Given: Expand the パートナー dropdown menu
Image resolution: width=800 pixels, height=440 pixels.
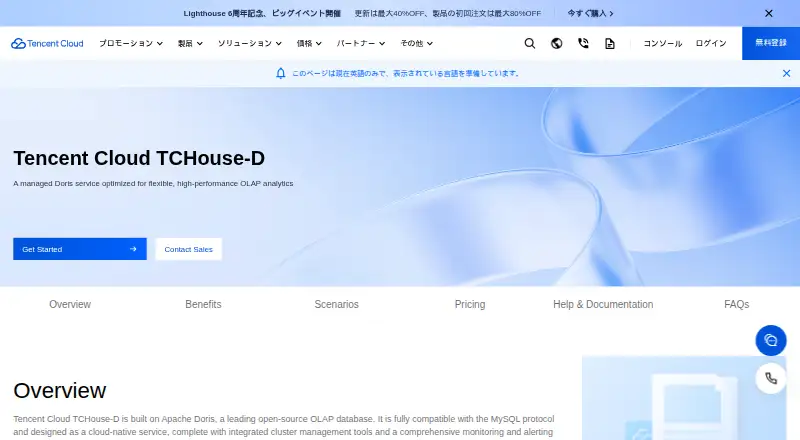Looking at the screenshot, I should (x=361, y=43).
